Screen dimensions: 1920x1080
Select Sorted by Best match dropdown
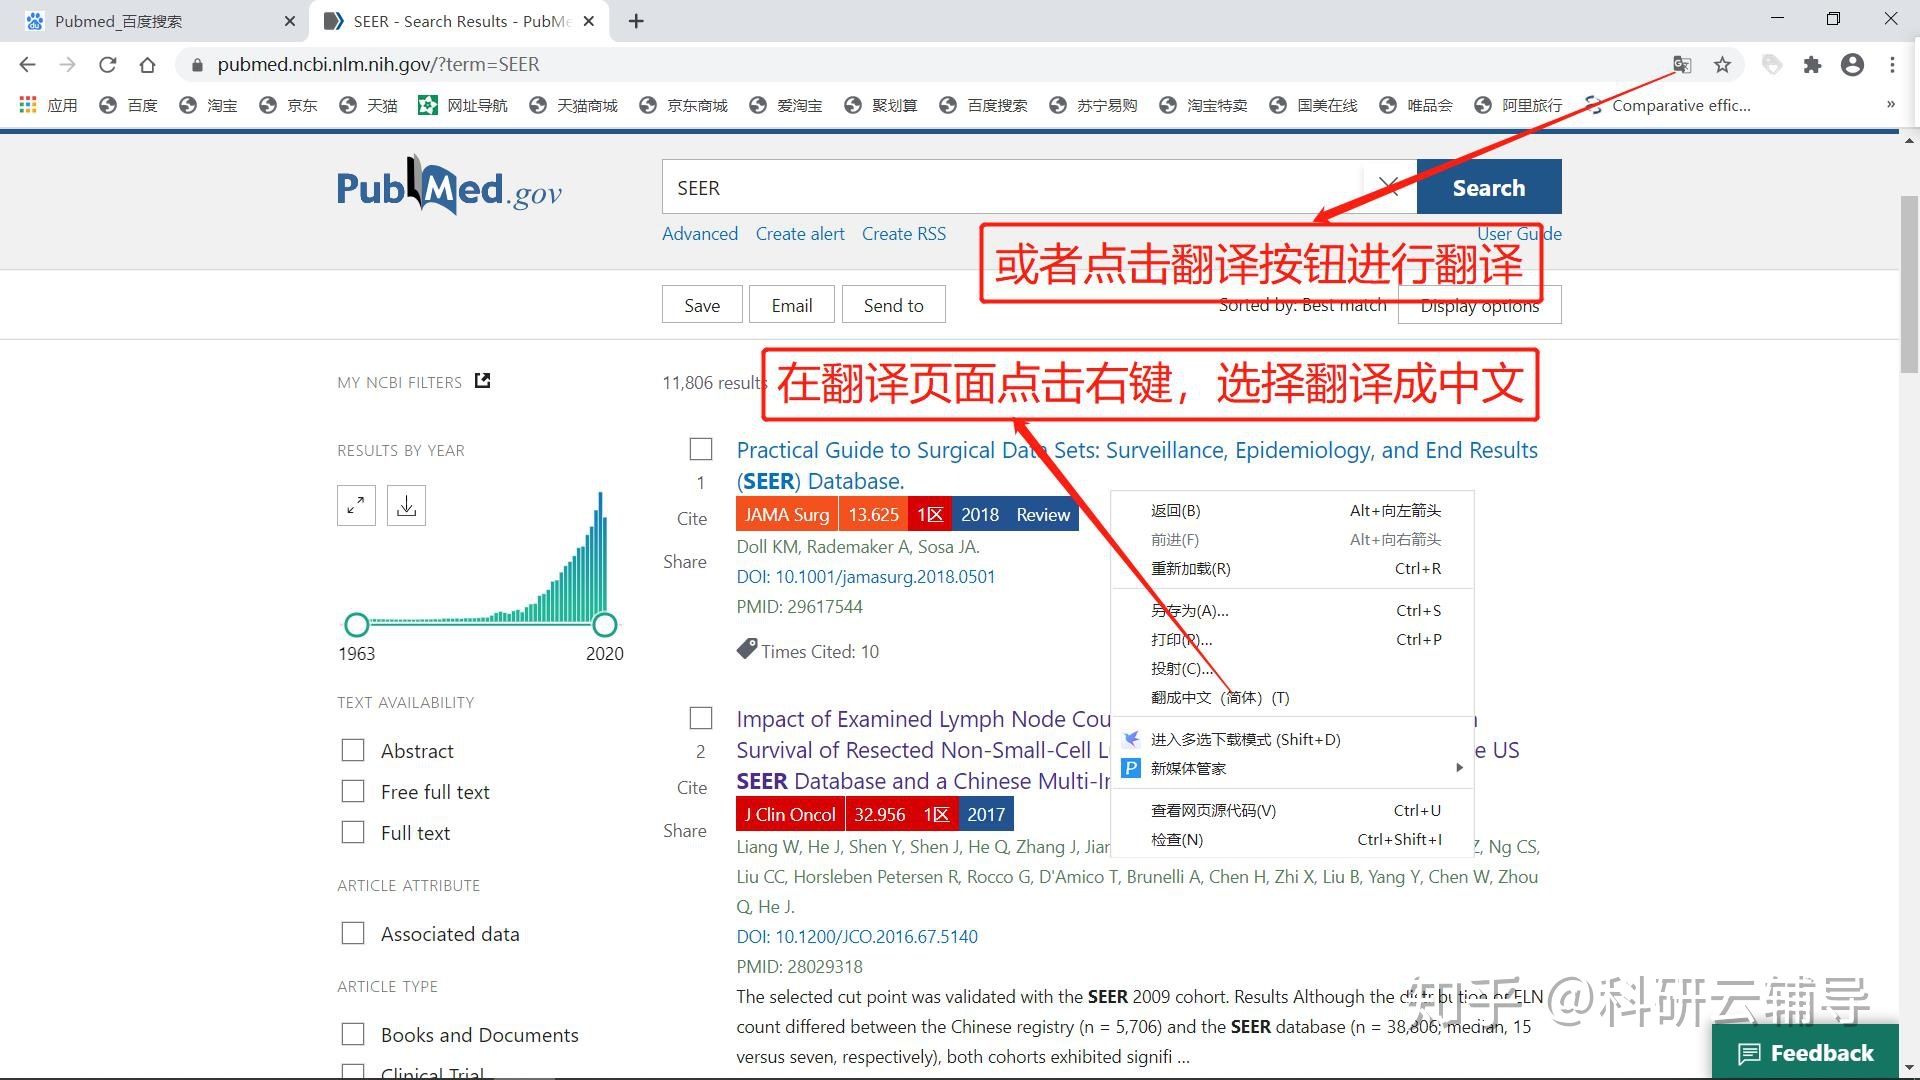(1303, 305)
